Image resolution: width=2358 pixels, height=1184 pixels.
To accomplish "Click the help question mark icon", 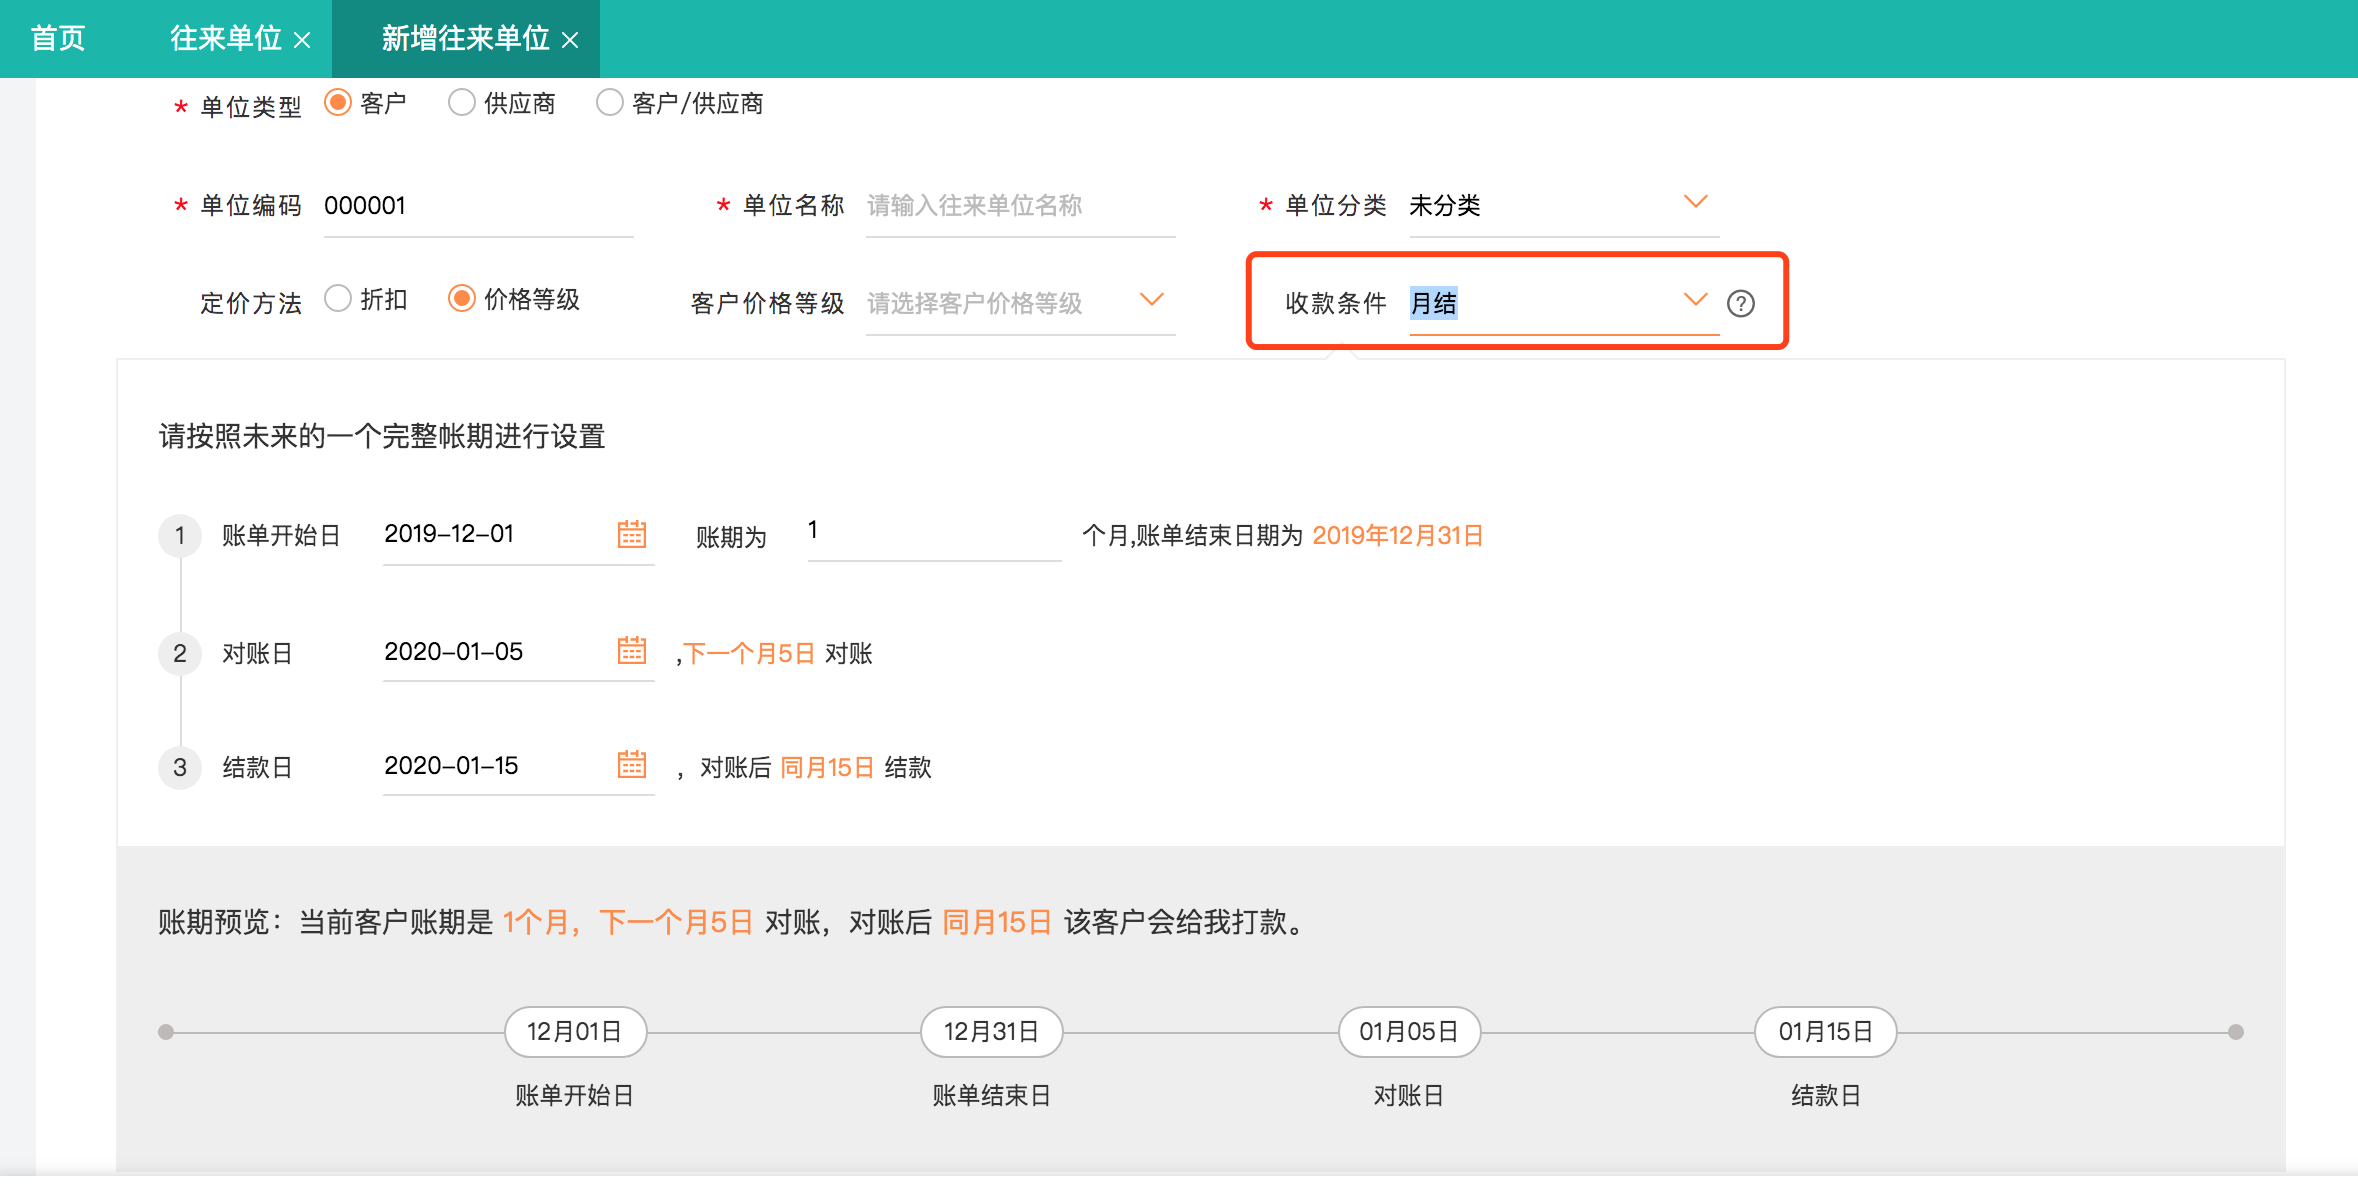I will tap(1741, 302).
